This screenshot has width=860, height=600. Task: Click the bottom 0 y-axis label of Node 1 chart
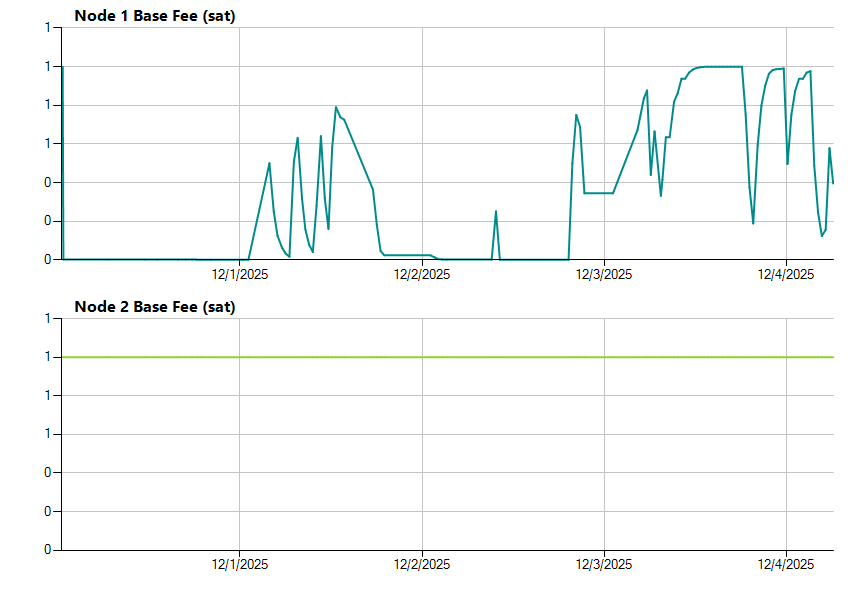46,260
